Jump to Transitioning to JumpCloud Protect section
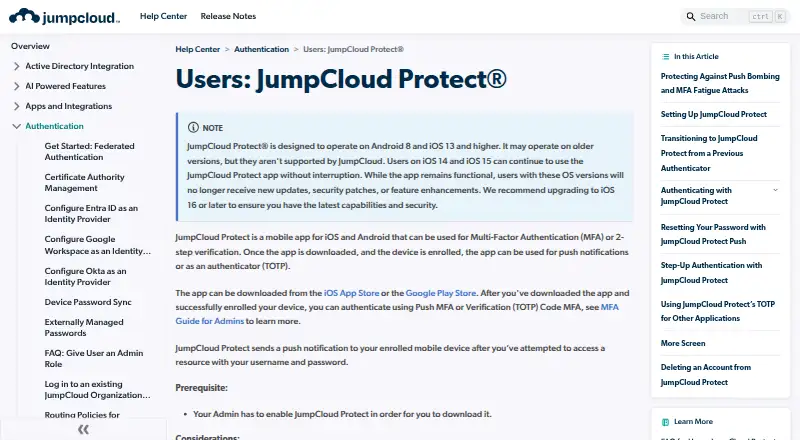The image size is (800, 440). pyautogui.click(x=709, y=153)
